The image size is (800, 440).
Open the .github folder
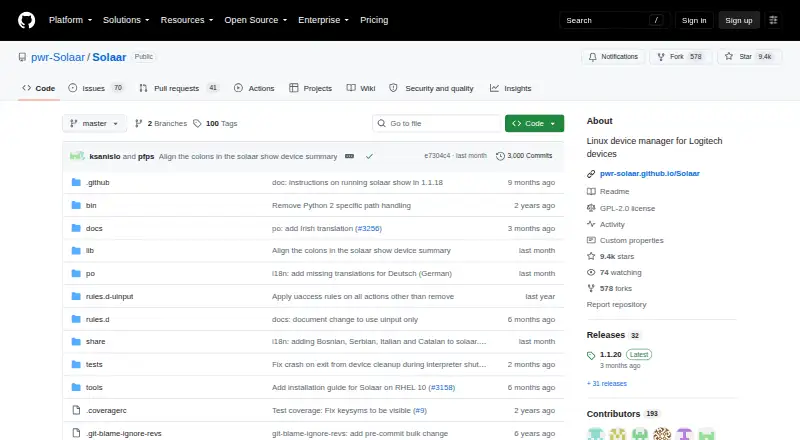click(x=97, y=182)
